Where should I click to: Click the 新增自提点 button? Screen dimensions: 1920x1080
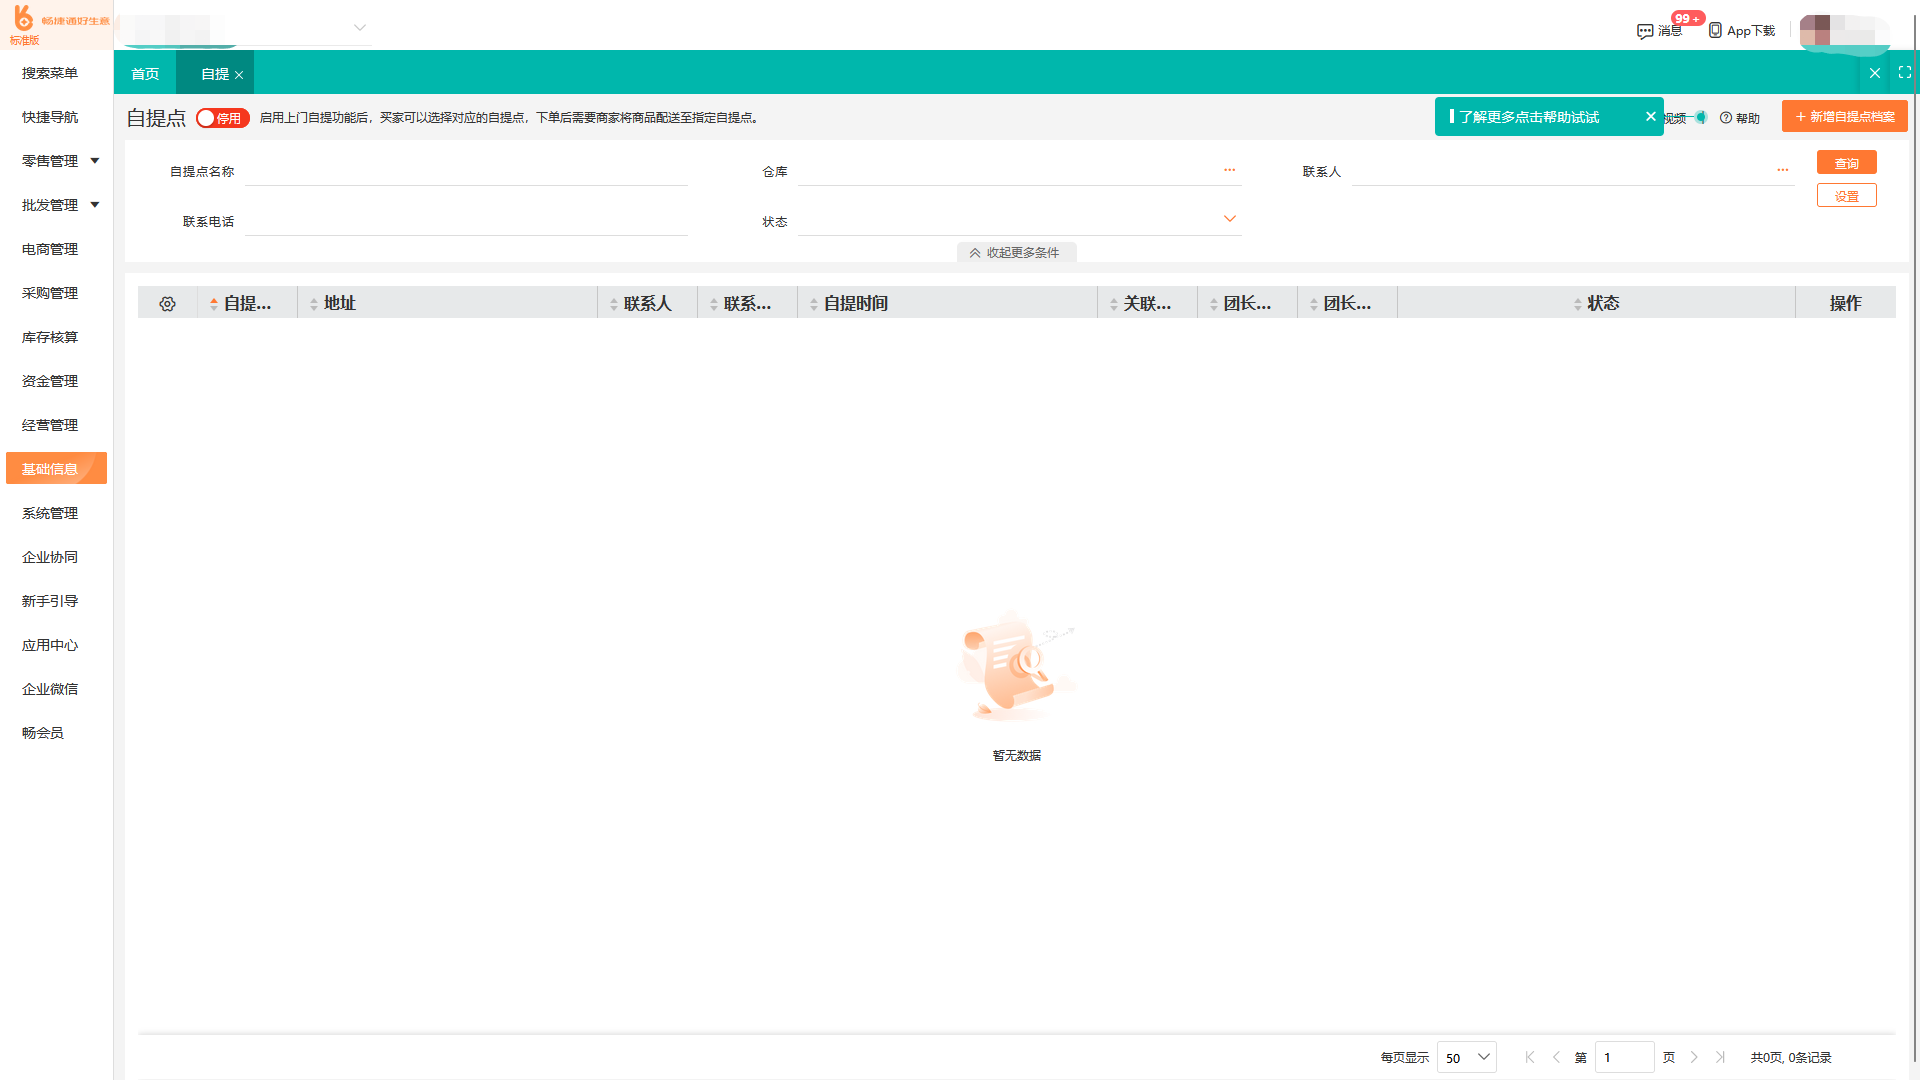pyautogui.click(x=1844, y=117)
